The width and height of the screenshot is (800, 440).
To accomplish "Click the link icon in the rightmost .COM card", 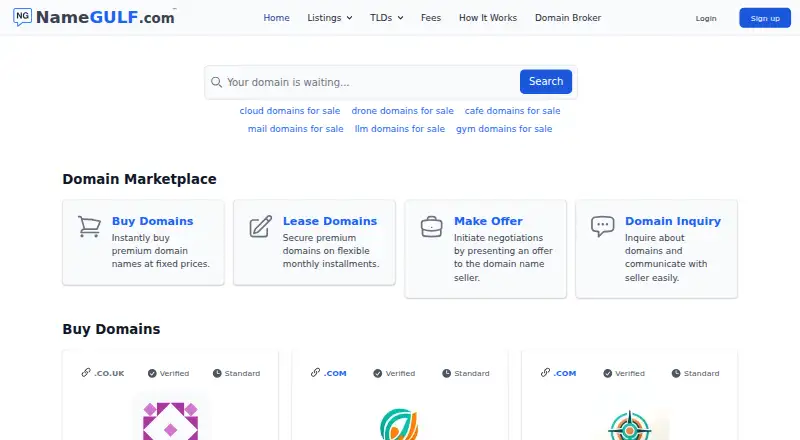I will click(x=545, y=373).
